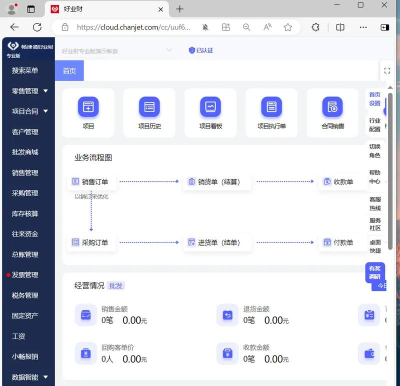Open browser split screen view
This screenshot has width=400, height=386.
(340, 27)
